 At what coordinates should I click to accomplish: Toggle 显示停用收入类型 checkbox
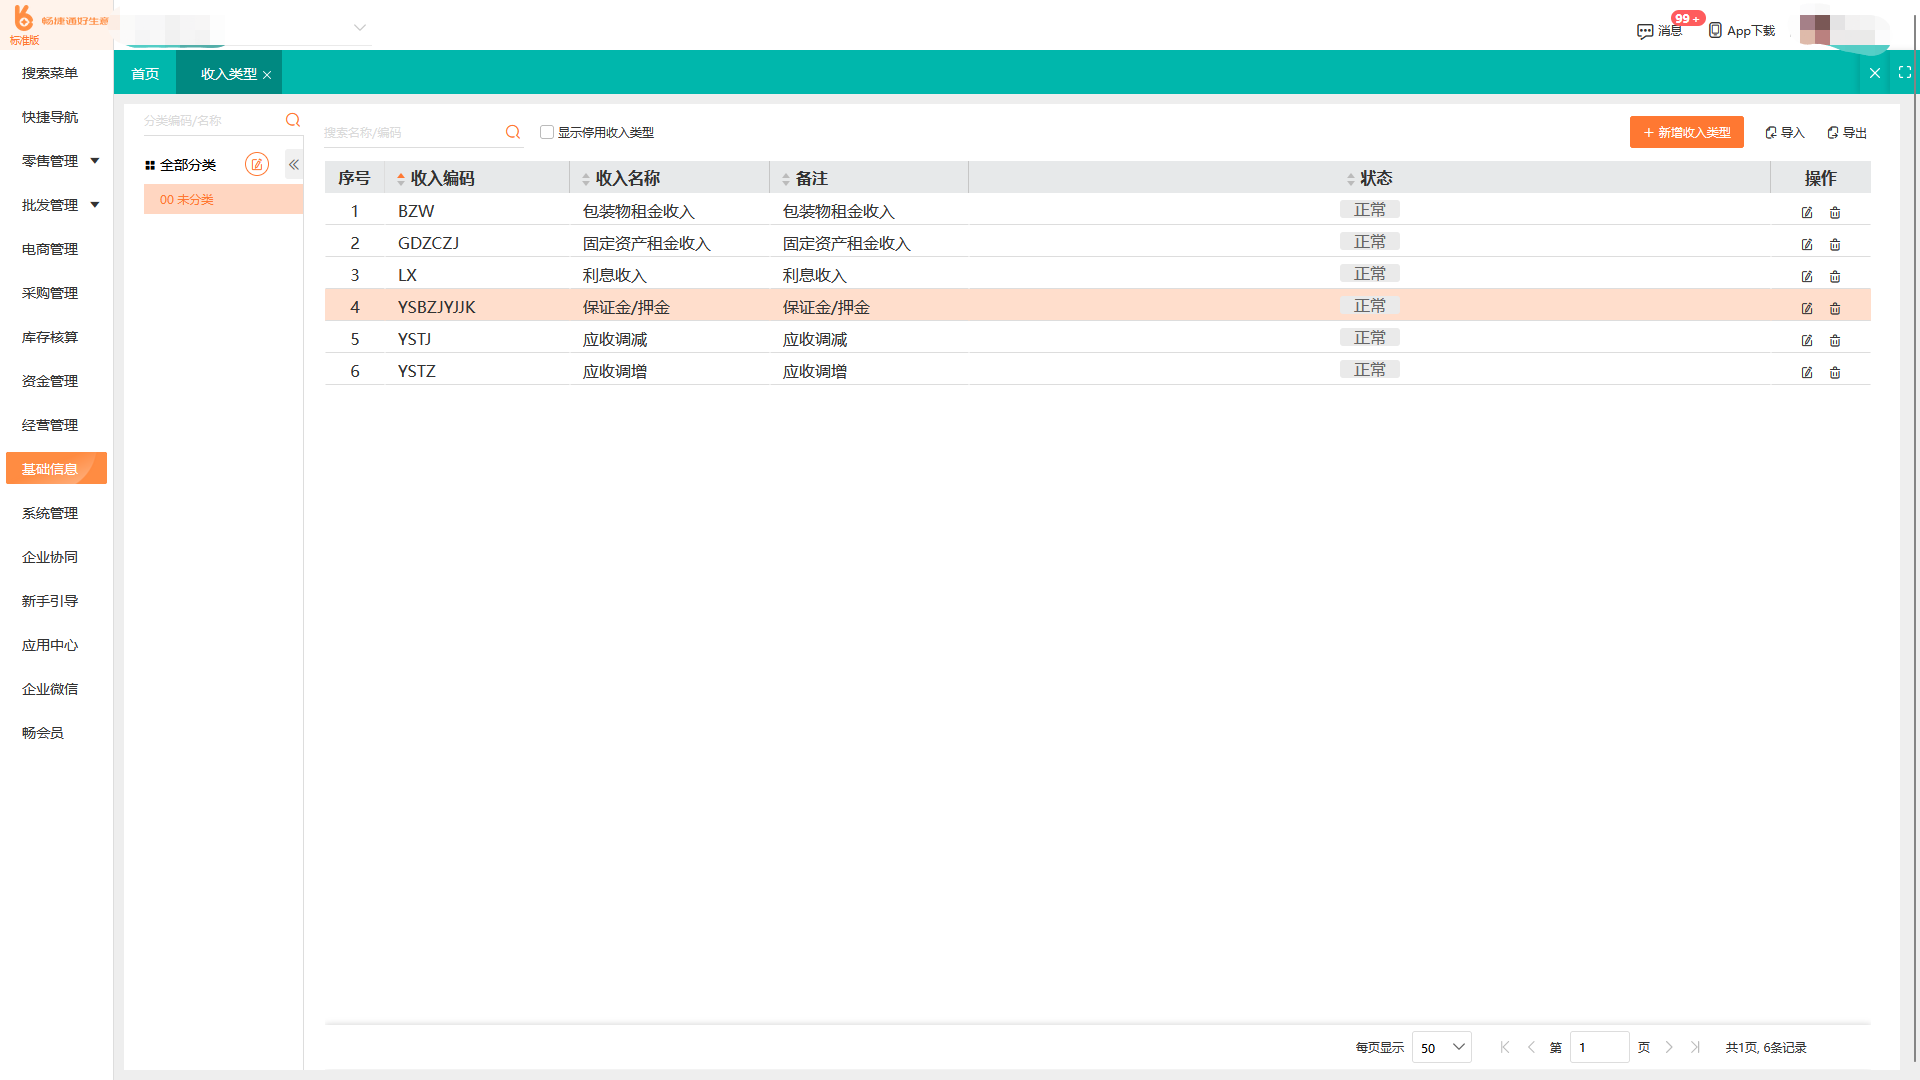pyautogui.click(x=546, y=132)
